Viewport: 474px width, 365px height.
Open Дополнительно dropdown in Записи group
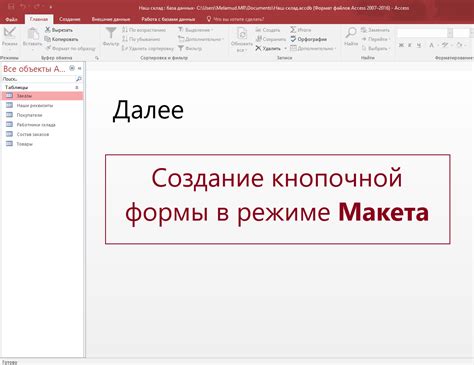(313, 49)
